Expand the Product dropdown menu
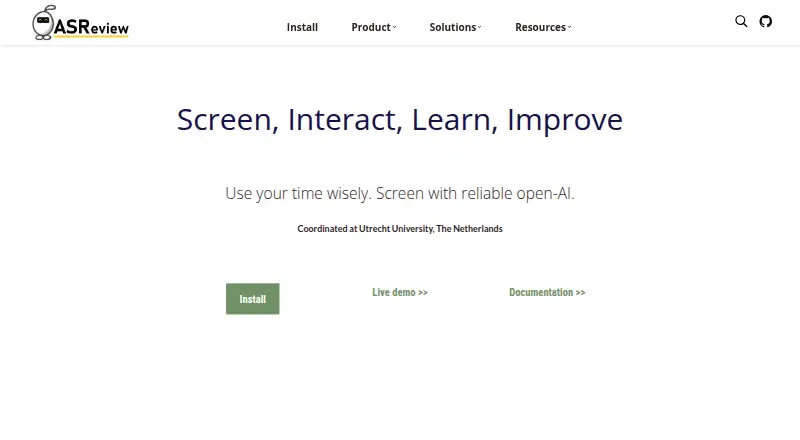The width and height of the screenshot is (800, 440). point(373,27)
